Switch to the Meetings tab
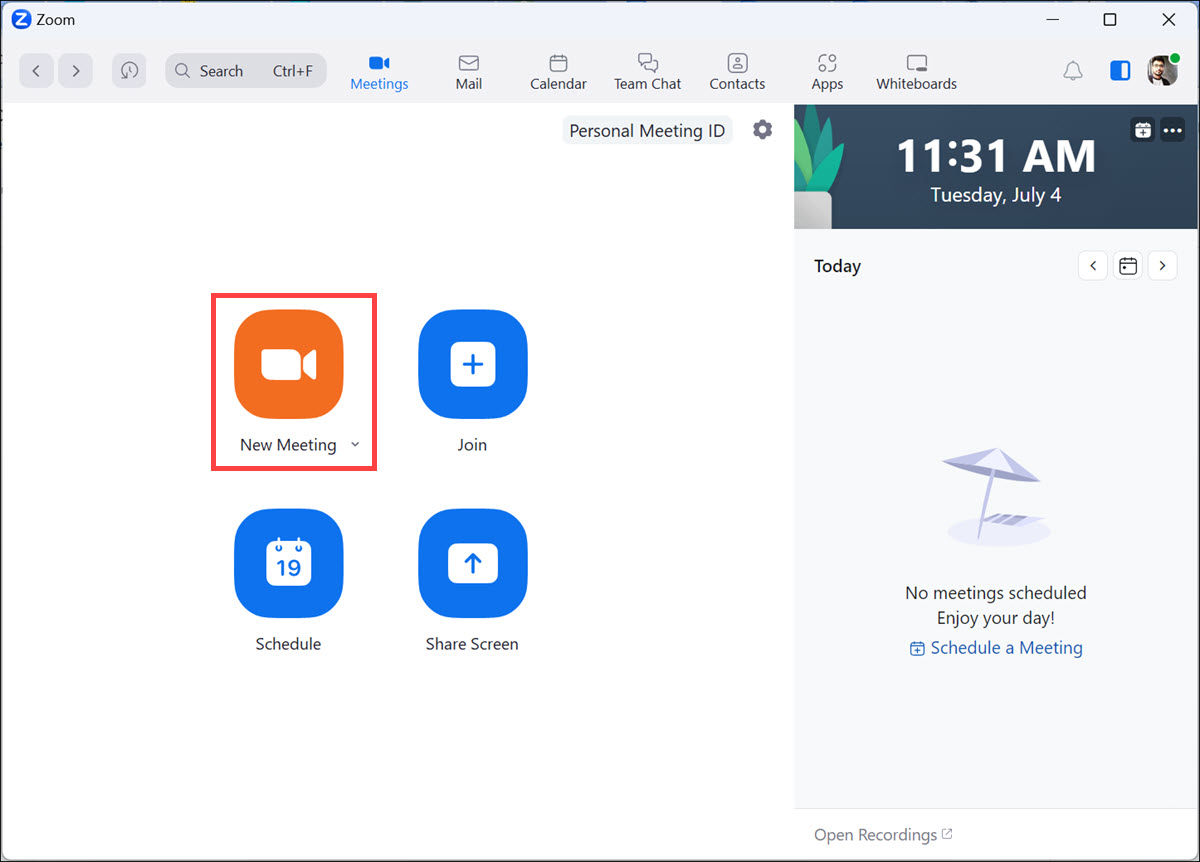The image size is (1200, 862). [379, 70]
